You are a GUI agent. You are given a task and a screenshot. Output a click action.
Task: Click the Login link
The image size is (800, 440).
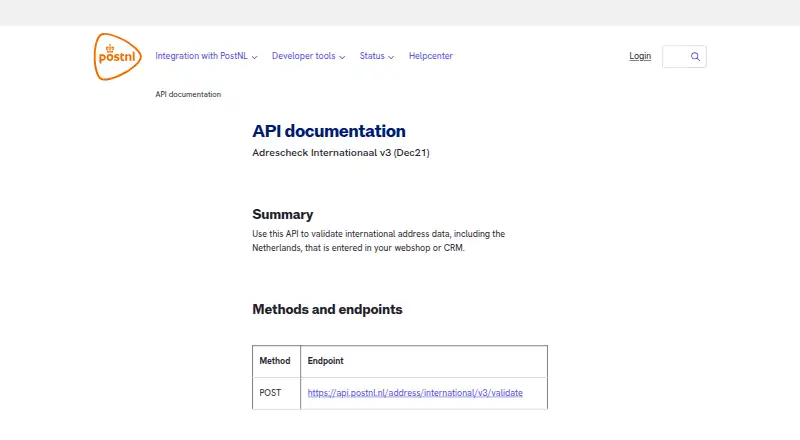pyautogui.click(x=640, y=56)
